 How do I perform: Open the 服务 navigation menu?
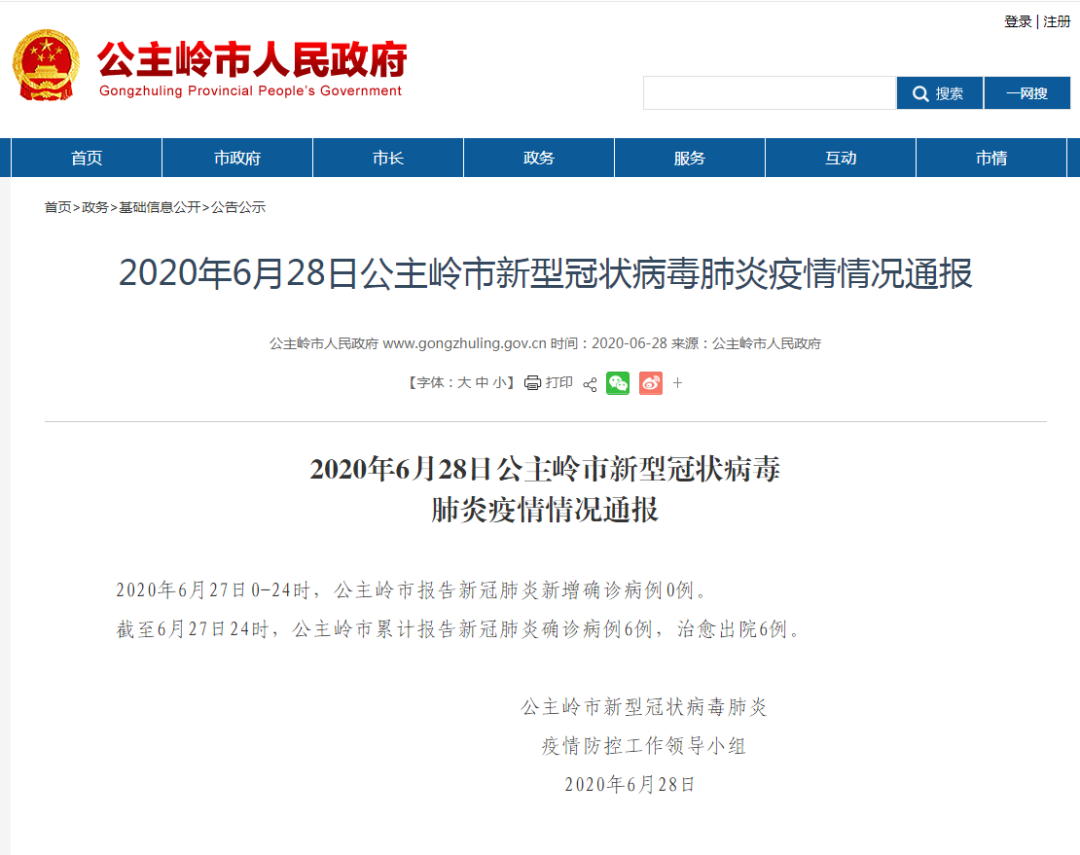690,158
